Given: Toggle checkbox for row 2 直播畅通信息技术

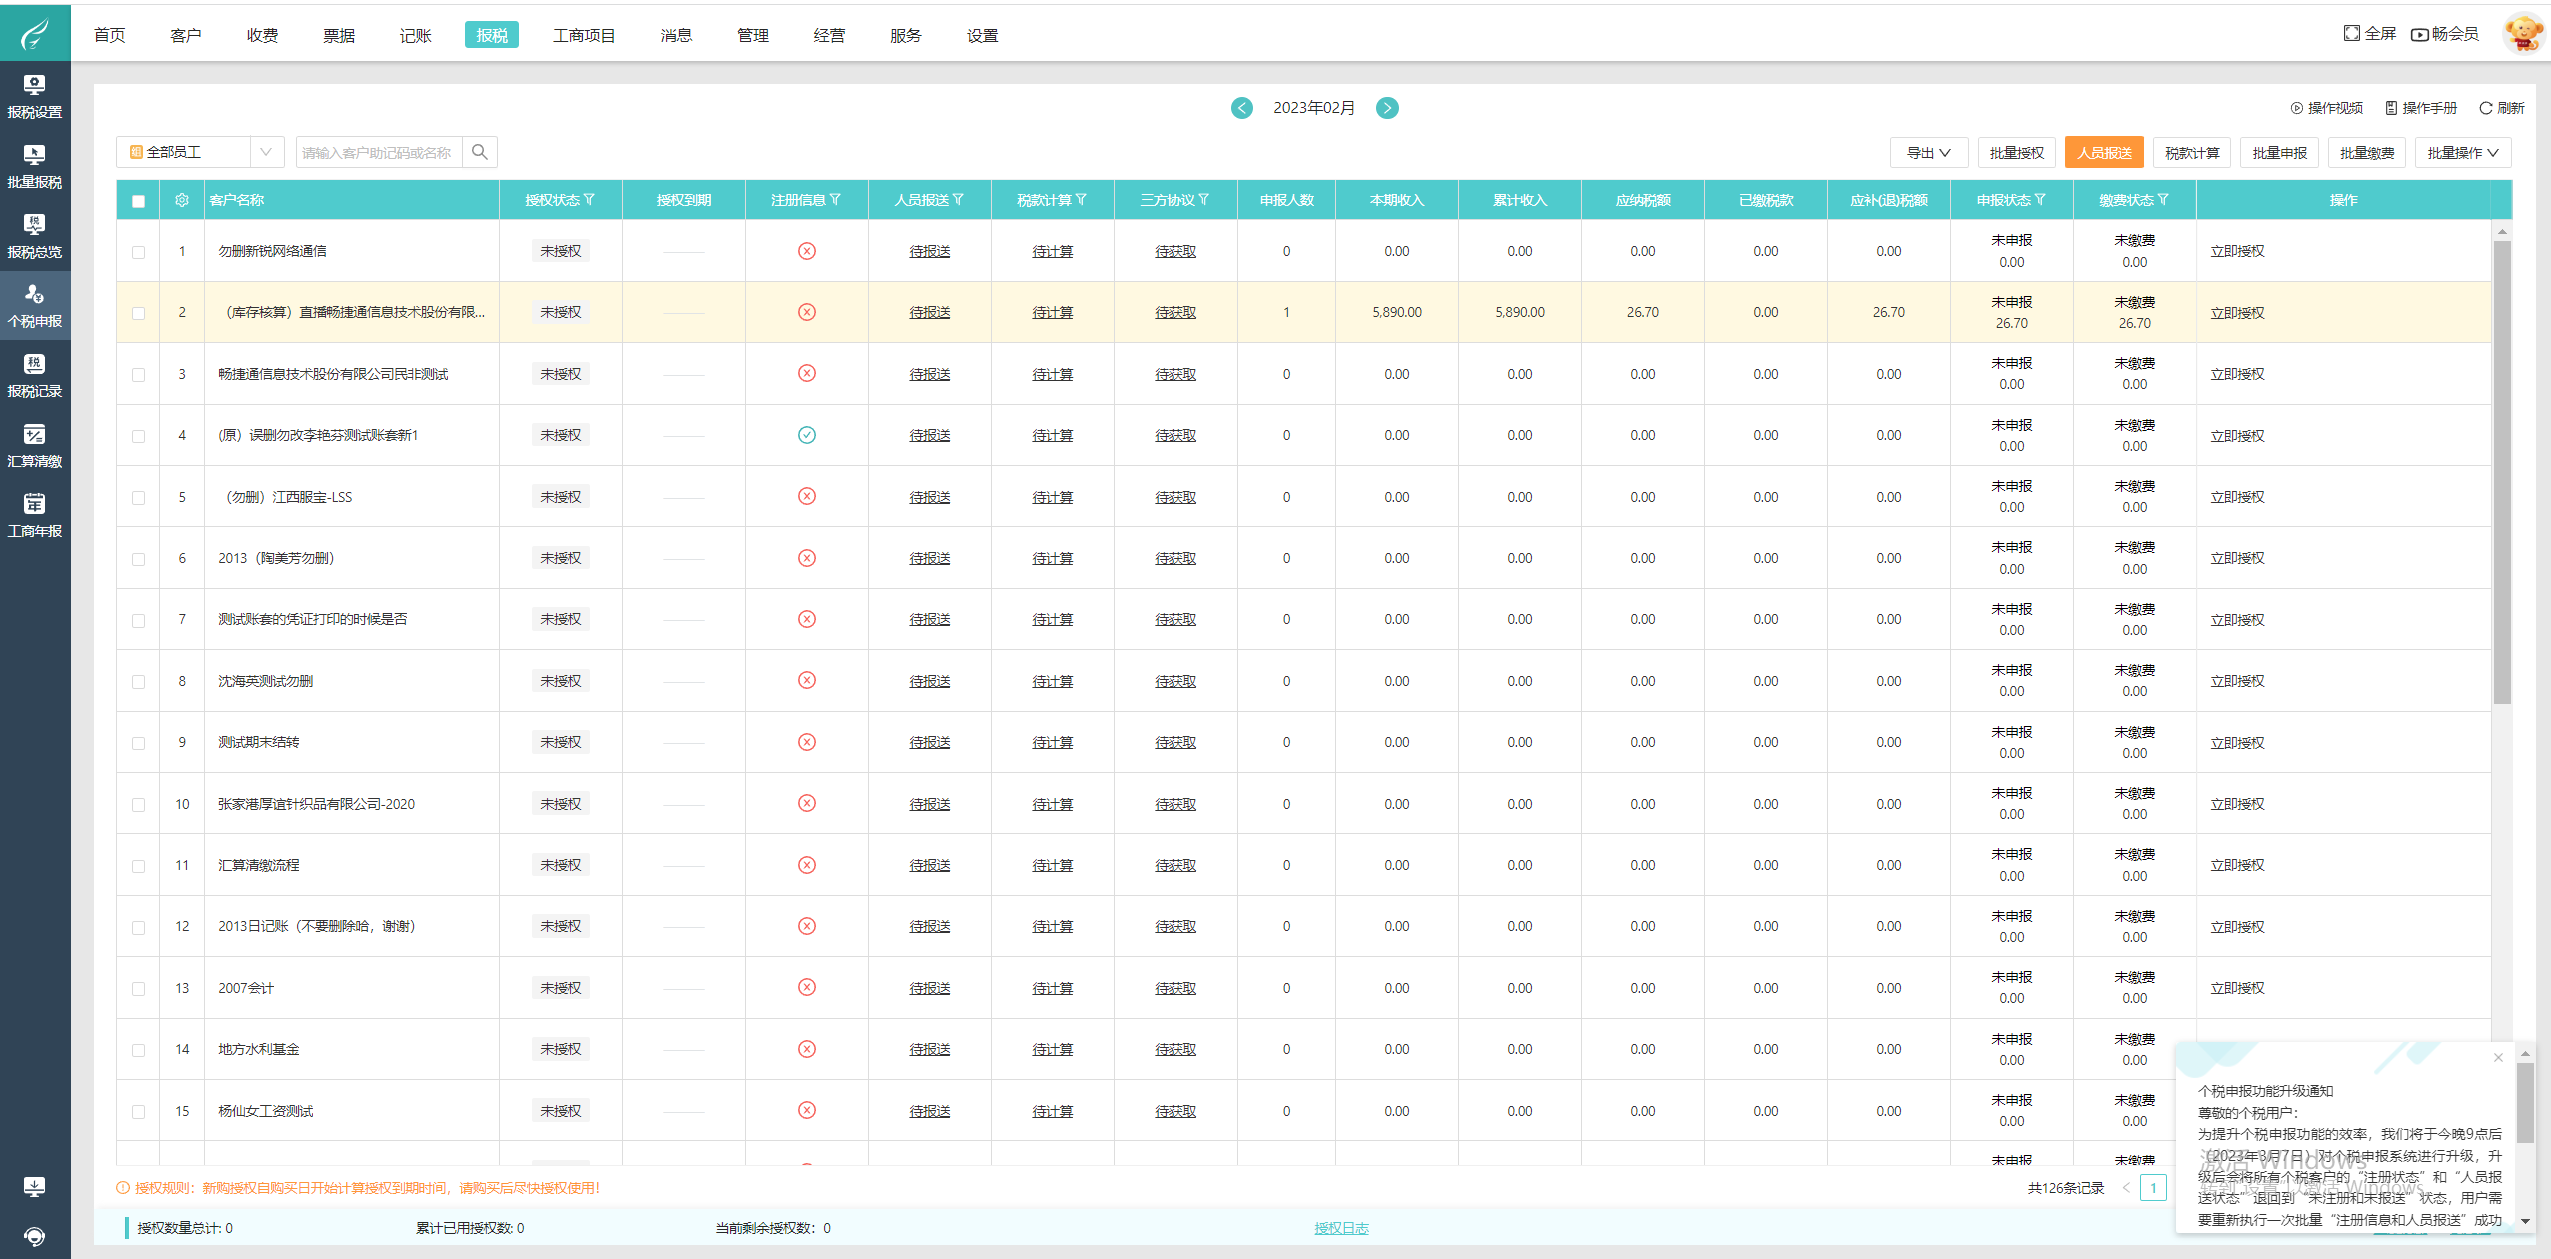Looking at the screenshot, I should (x=137, y=312).
